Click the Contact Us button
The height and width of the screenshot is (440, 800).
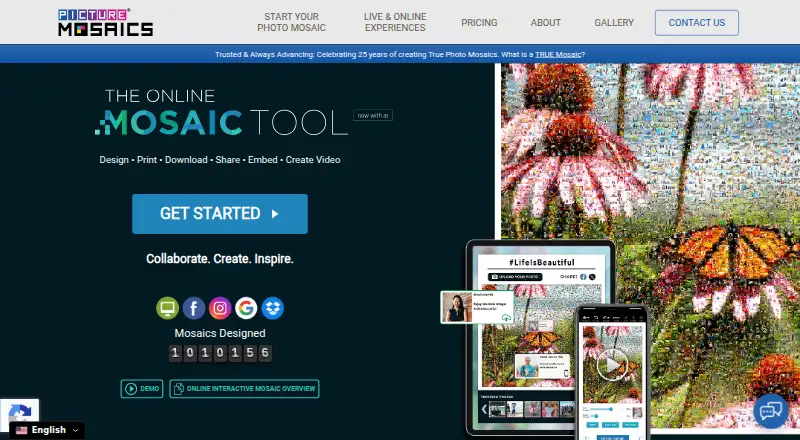click(x=696, y=23)
